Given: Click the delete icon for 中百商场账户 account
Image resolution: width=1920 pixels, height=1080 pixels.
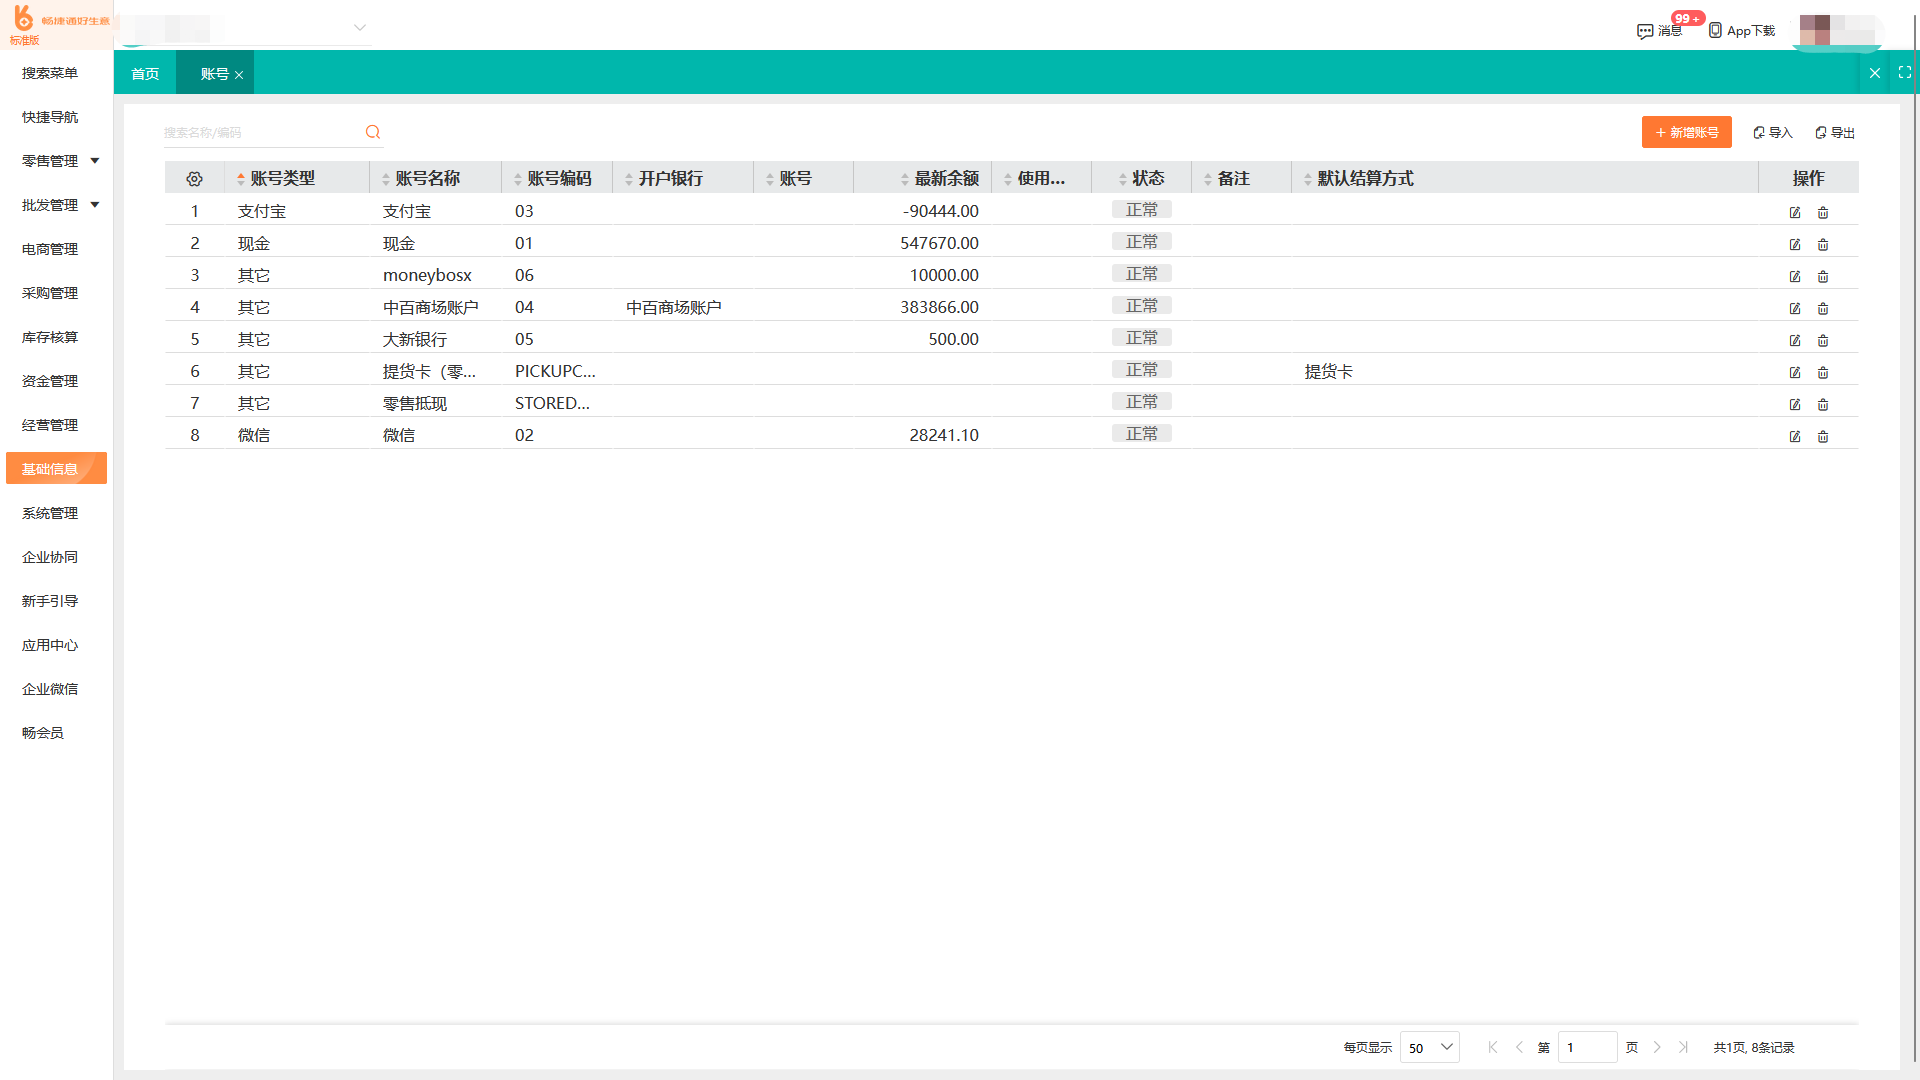Looking at the screenshot, I should [x=1824, y=306].
